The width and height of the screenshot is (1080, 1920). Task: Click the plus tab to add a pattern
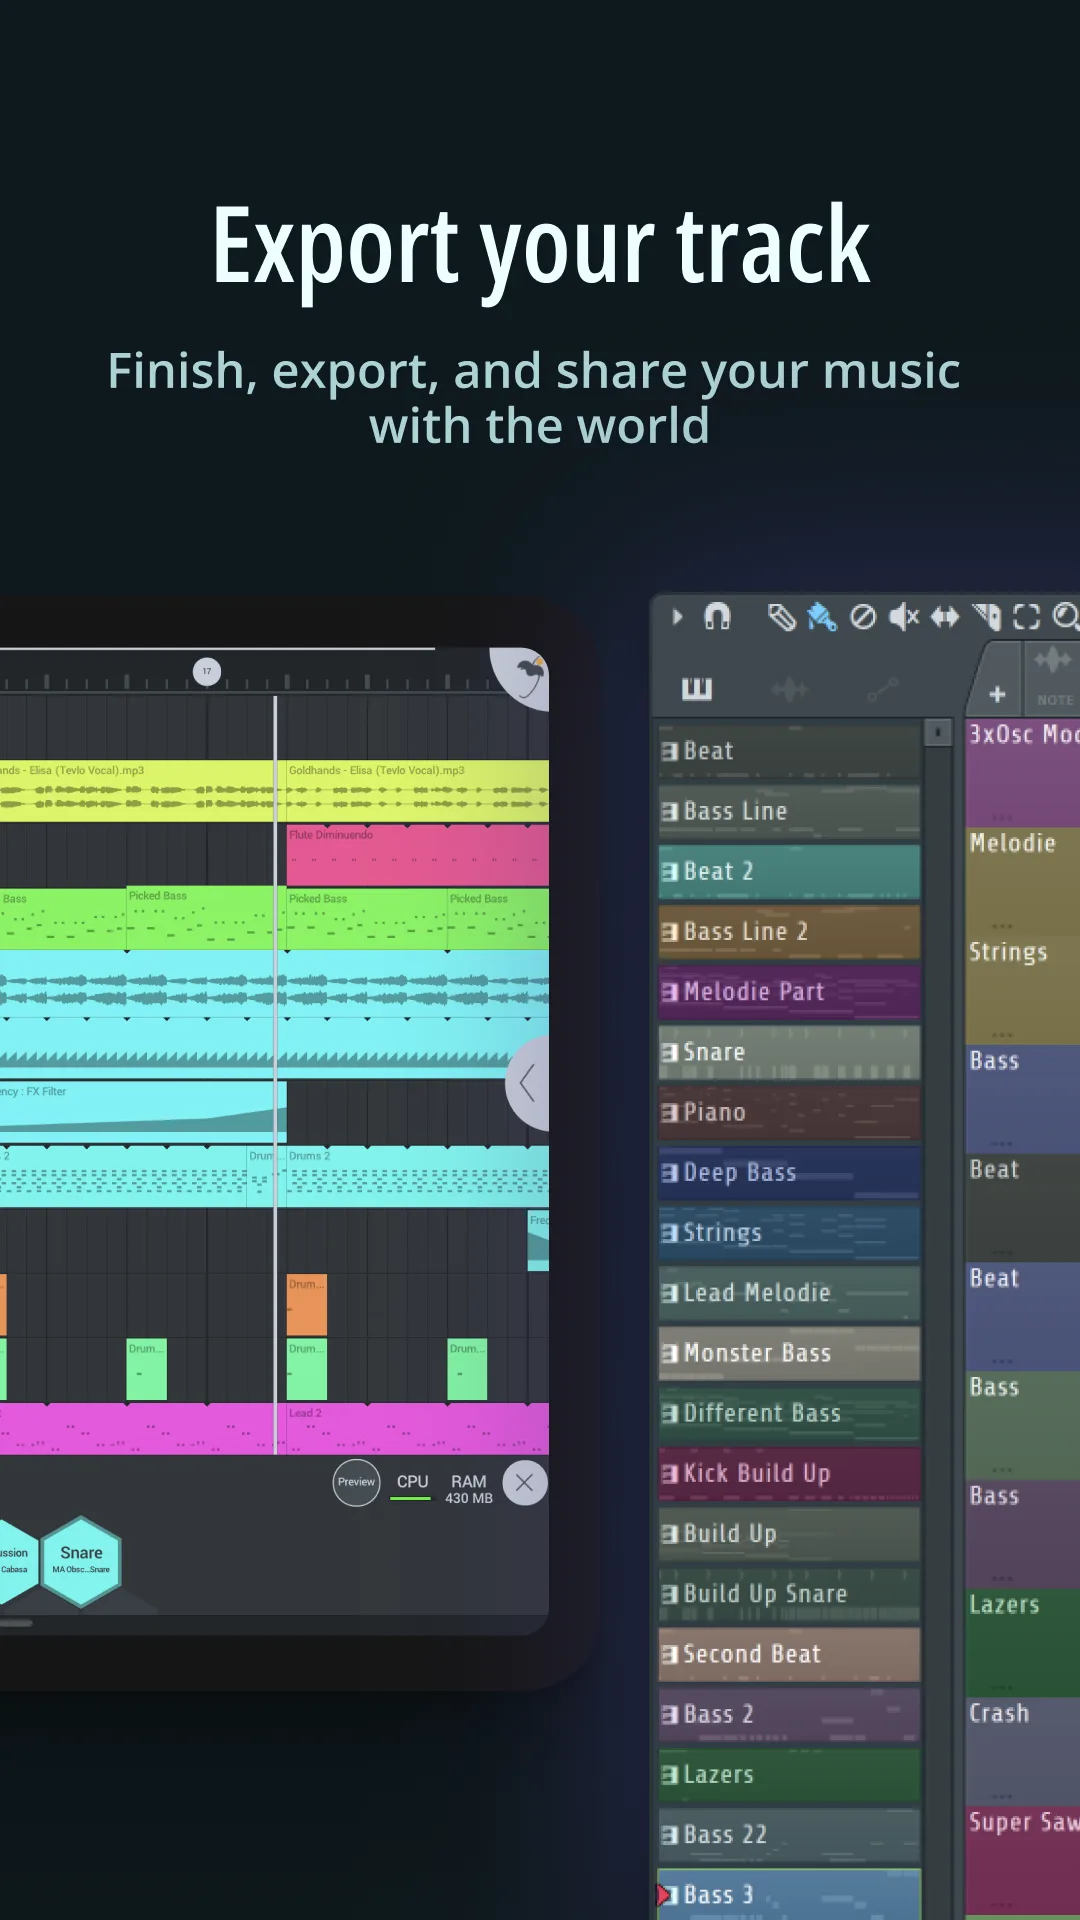coord(997,694)
